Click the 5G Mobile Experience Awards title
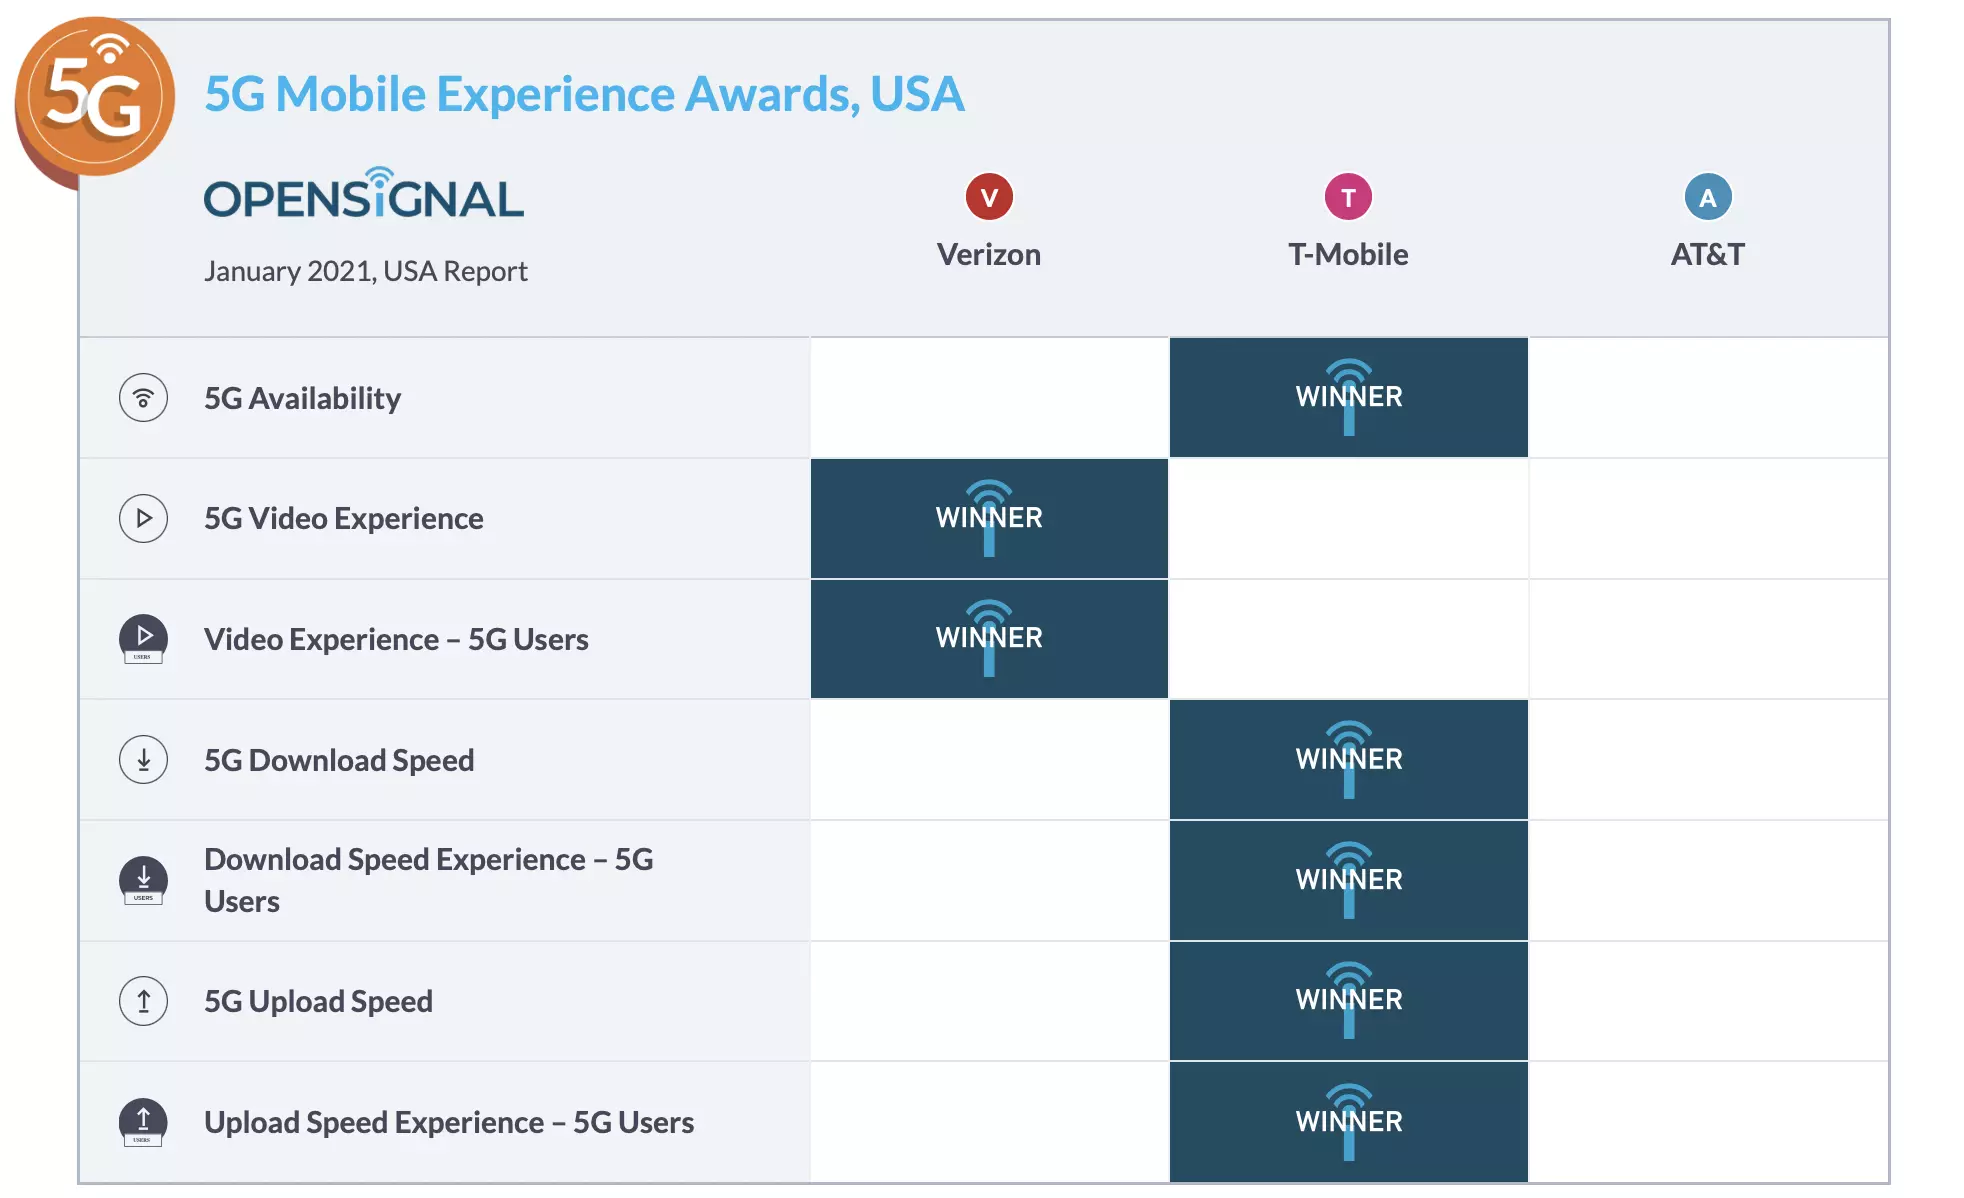 637,91
